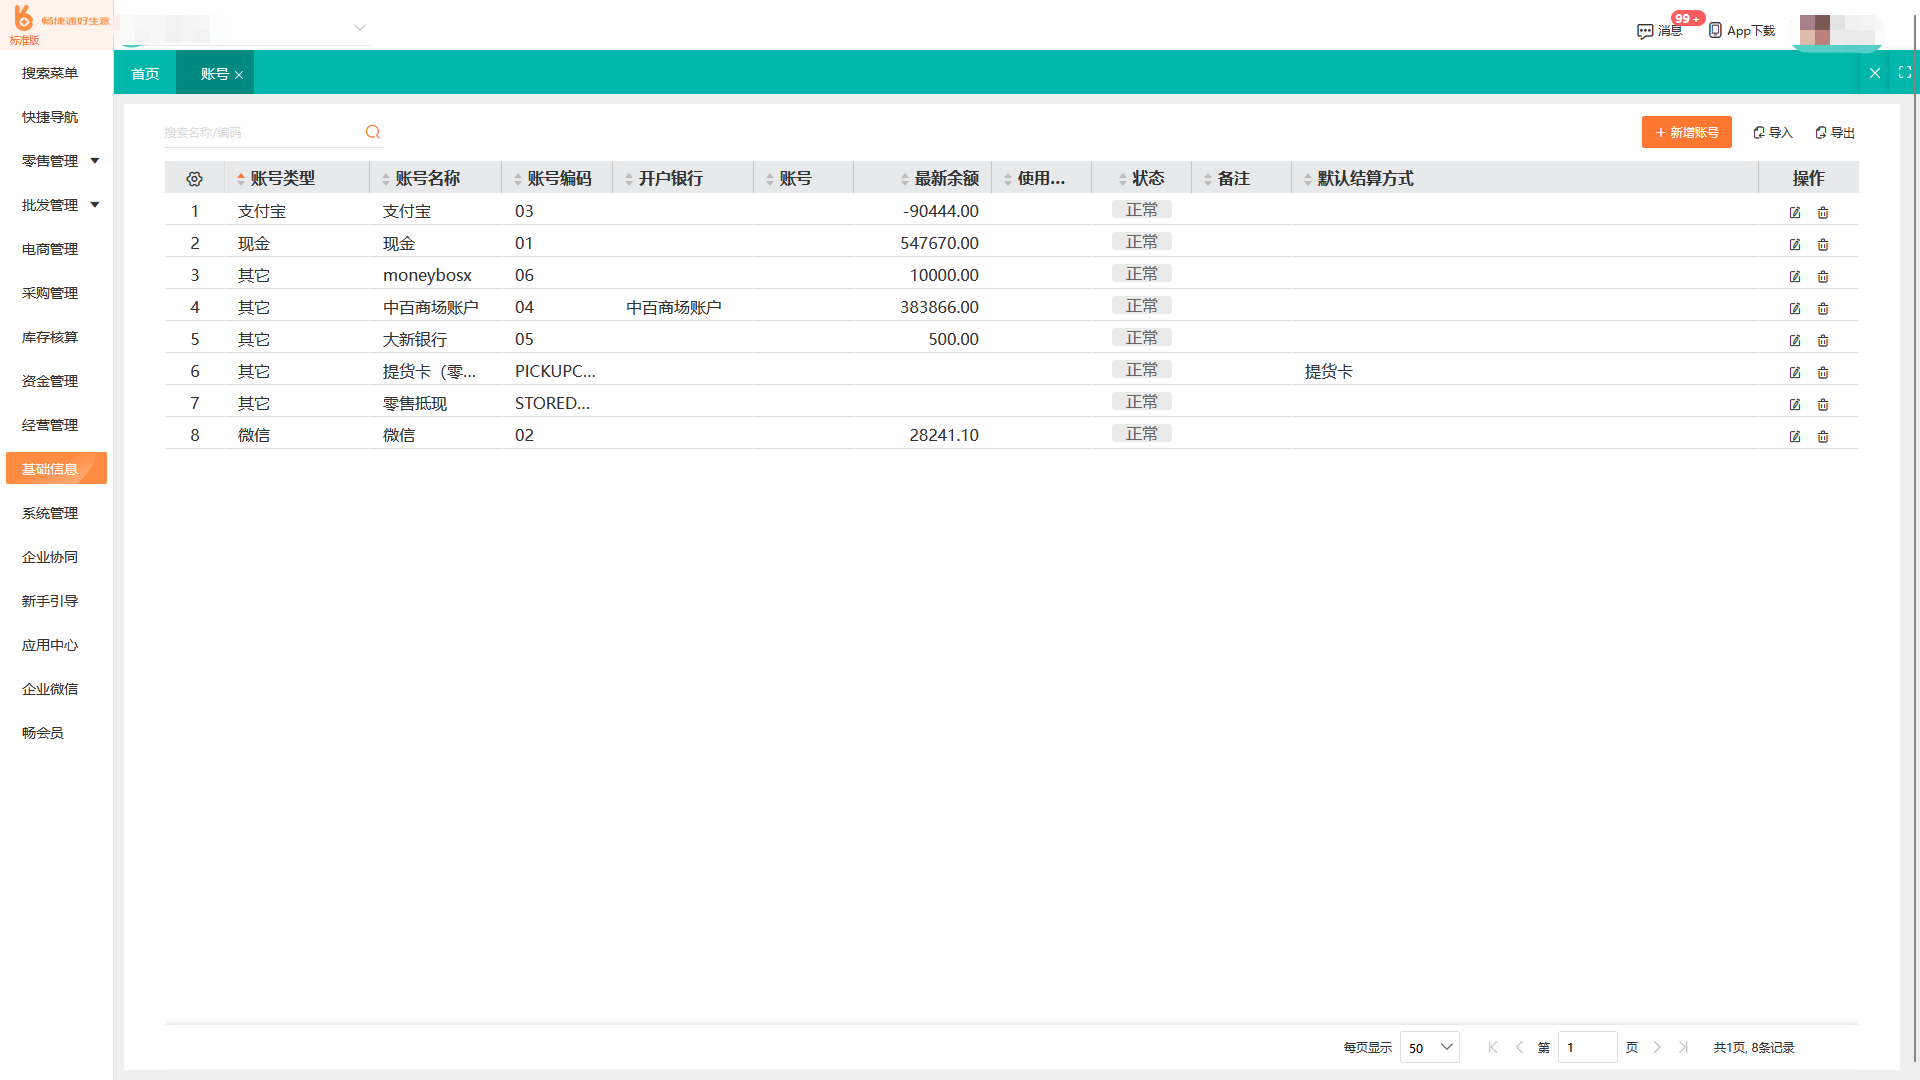Image resolution: width=1920 pixels, height=1080 pixels.
Task: Click the search magnifier icon
Action: tap(373, 132)
